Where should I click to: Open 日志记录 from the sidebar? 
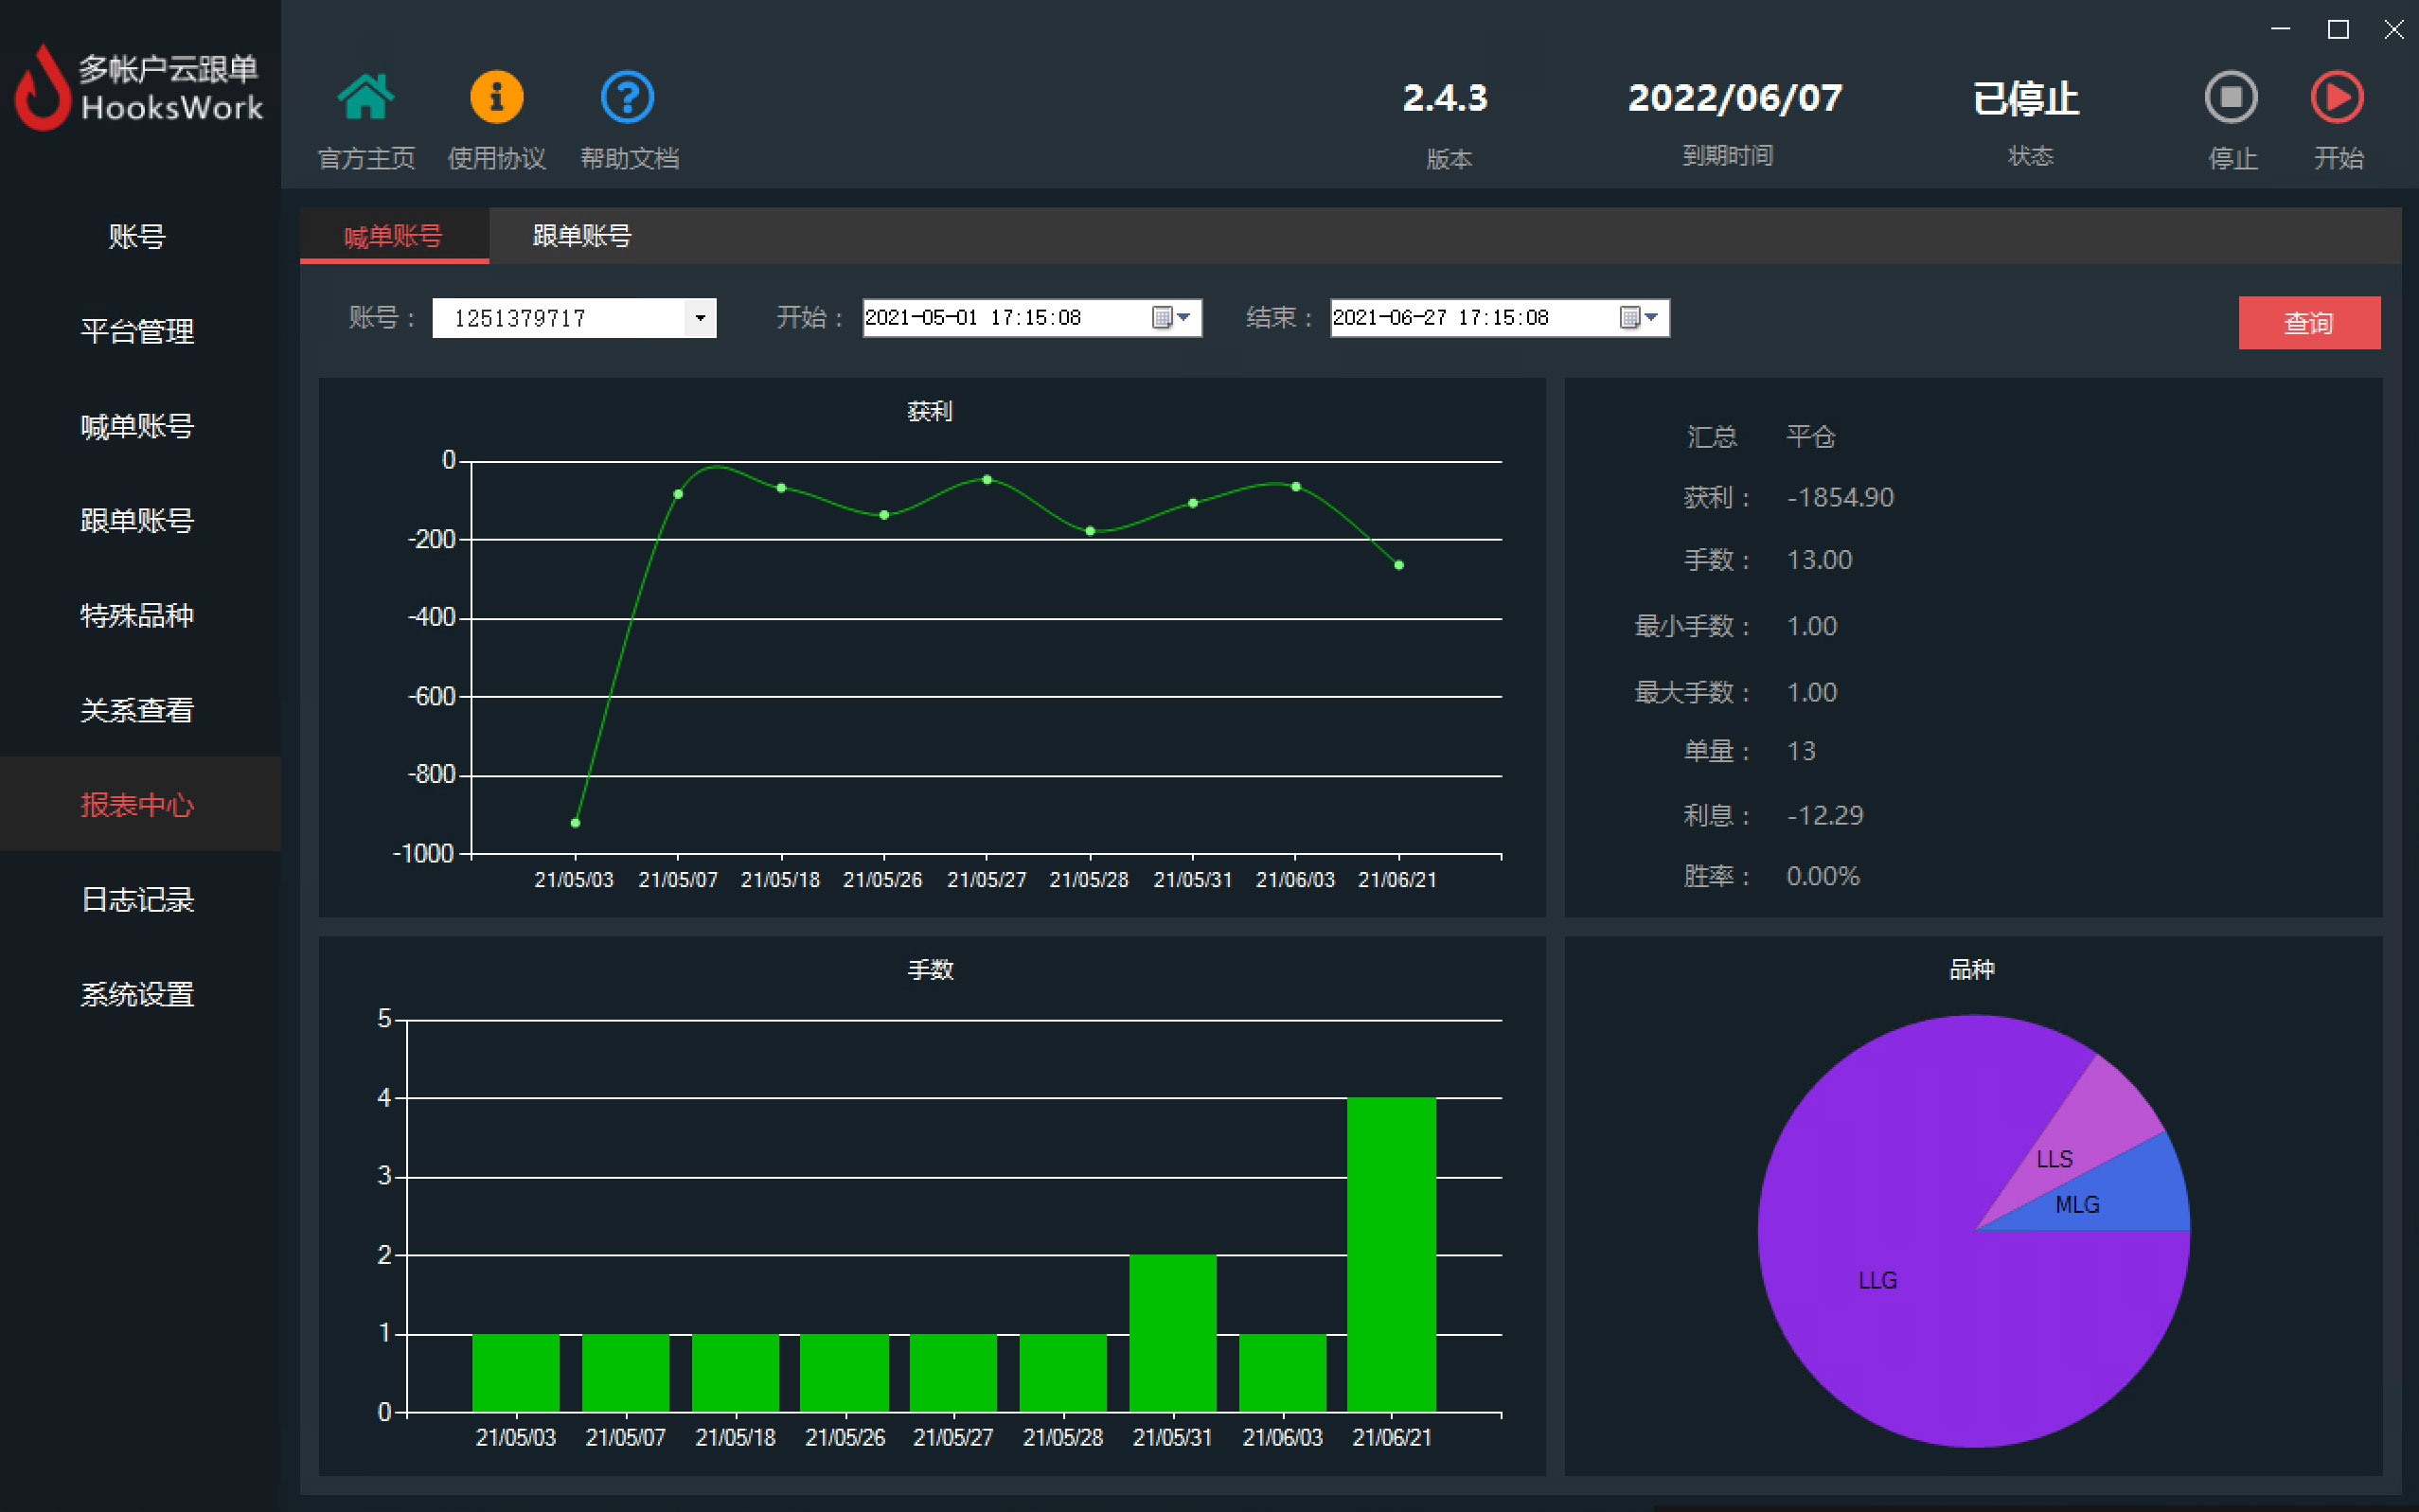[137, 899]
